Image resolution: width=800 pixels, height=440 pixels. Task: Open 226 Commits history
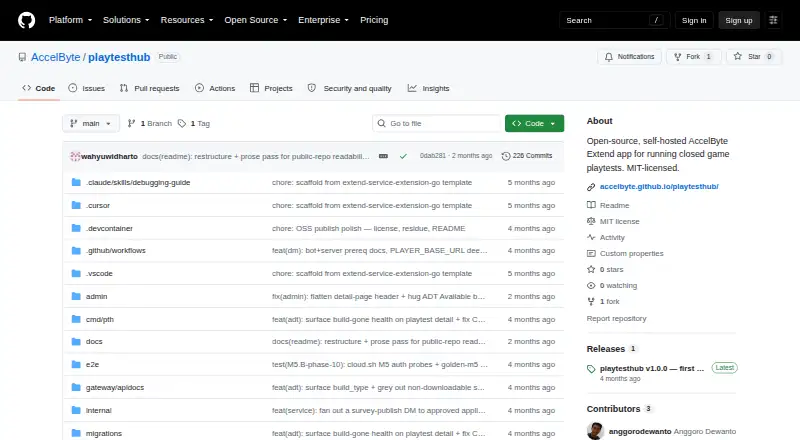click(x=527, y=156)
